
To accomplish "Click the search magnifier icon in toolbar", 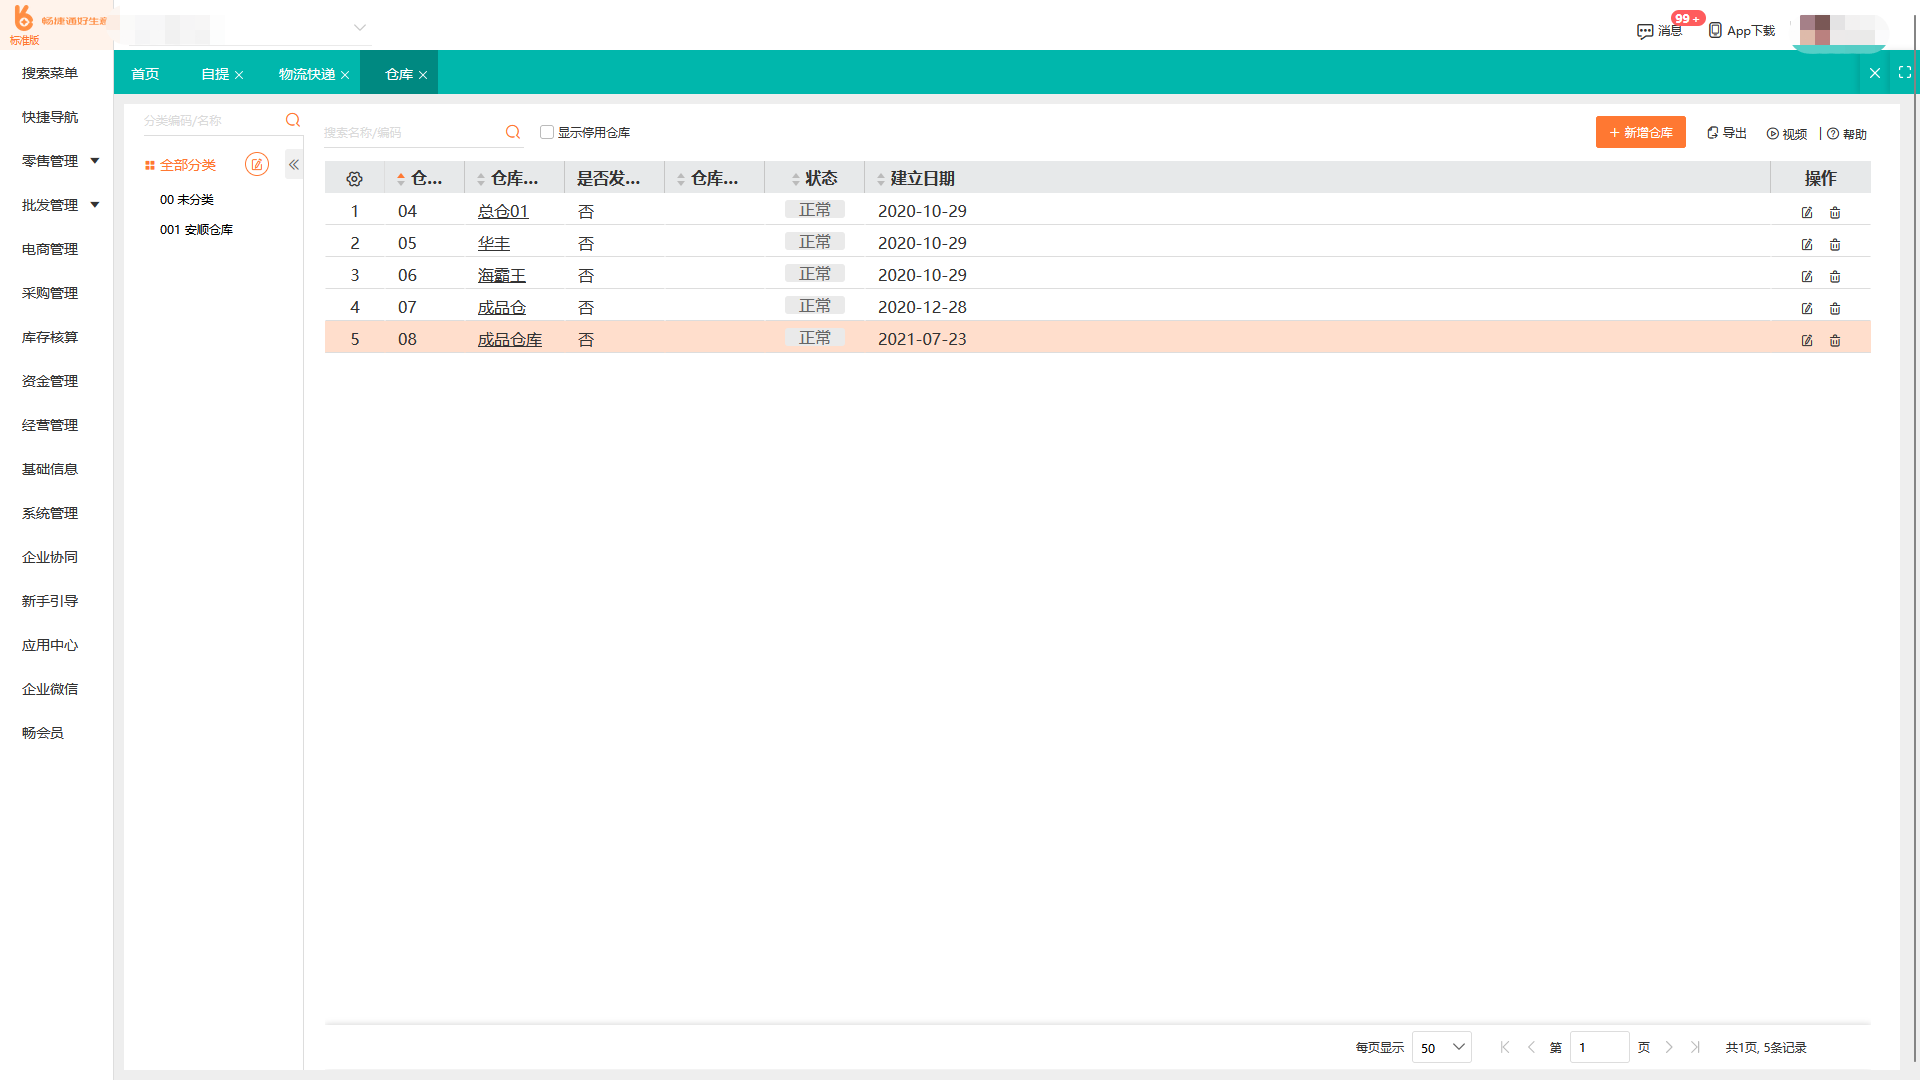I will coord(514,132).
